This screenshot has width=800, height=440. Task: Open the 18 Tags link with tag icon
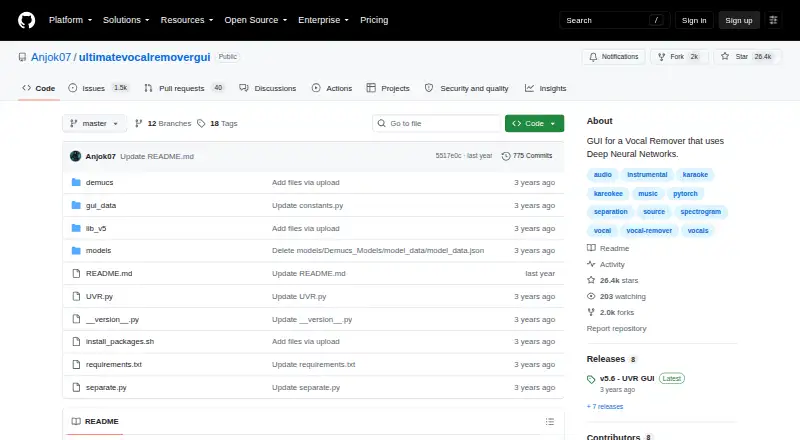[217, 124]
